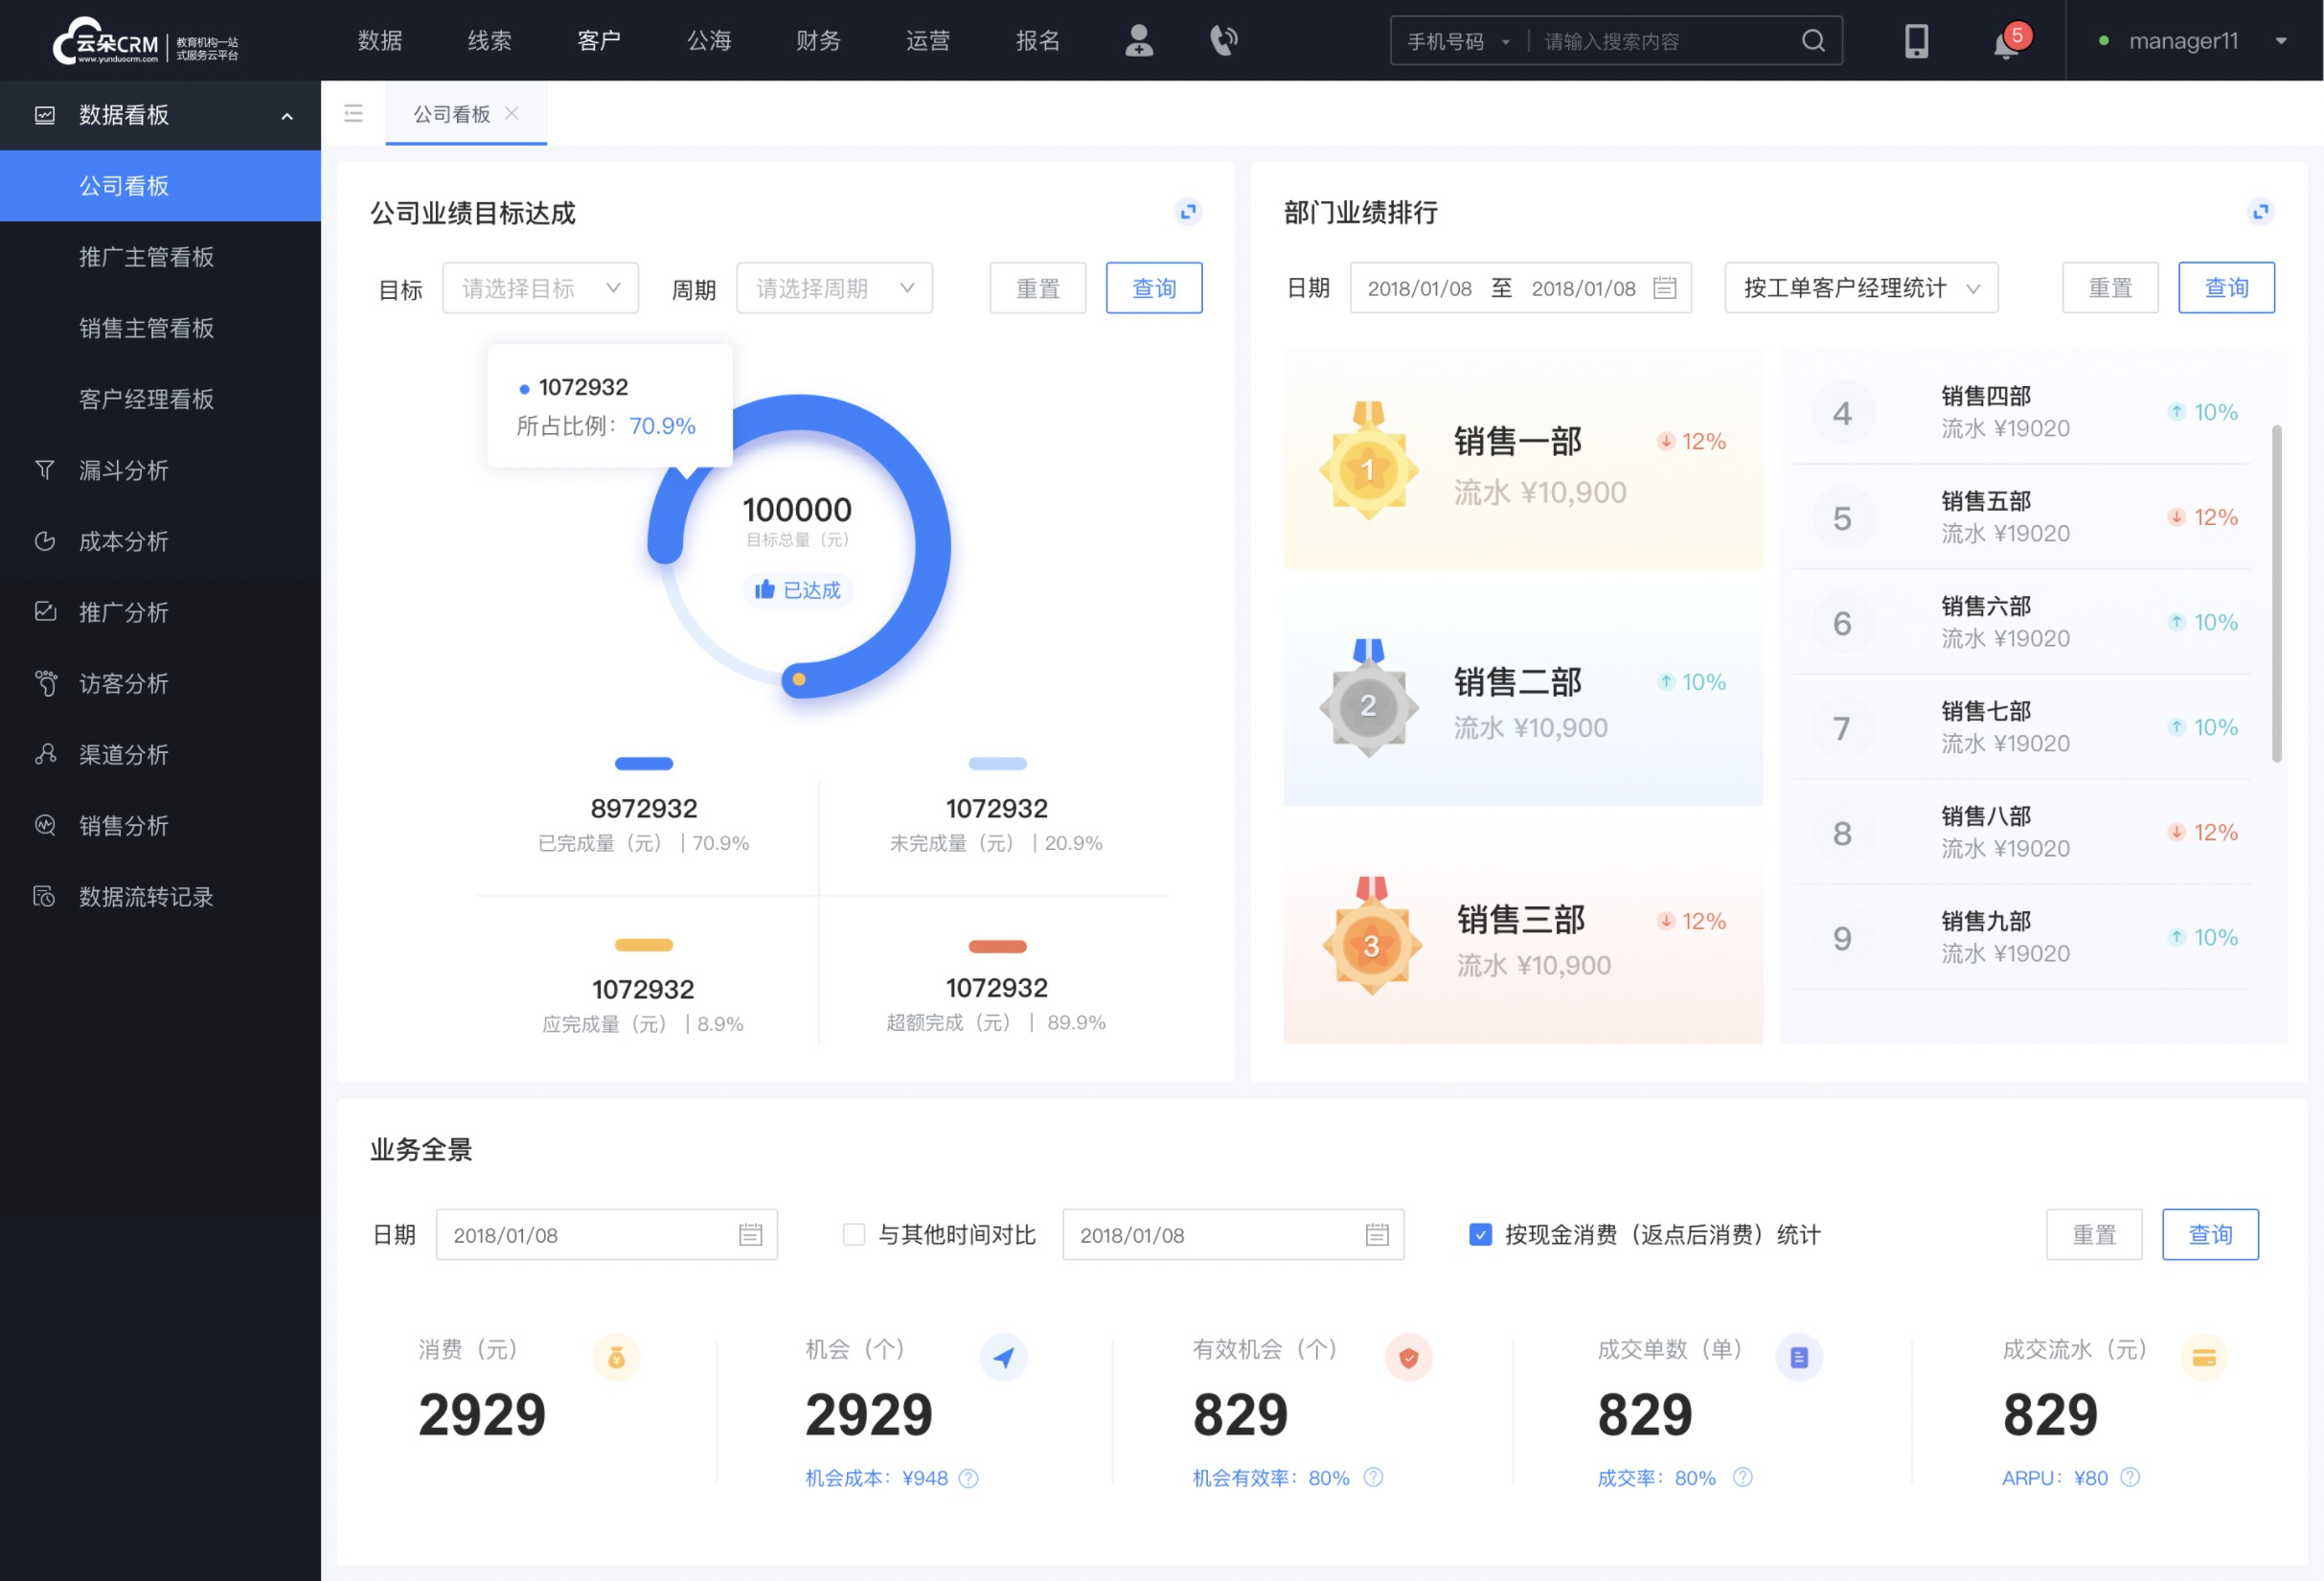Click the mobile device icon in top navbar

1913,39
